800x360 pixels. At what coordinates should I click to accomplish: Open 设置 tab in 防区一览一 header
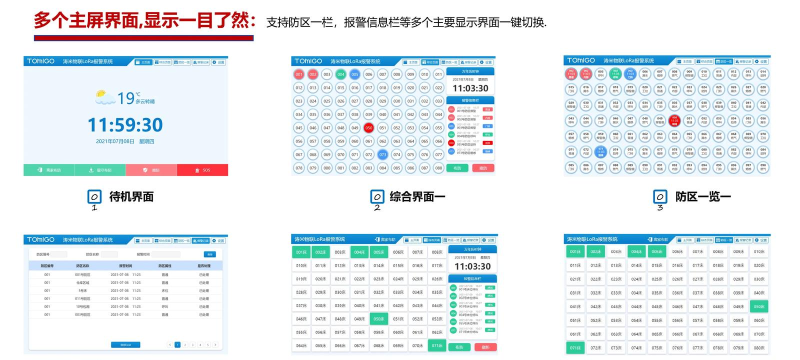coord(761,62)
